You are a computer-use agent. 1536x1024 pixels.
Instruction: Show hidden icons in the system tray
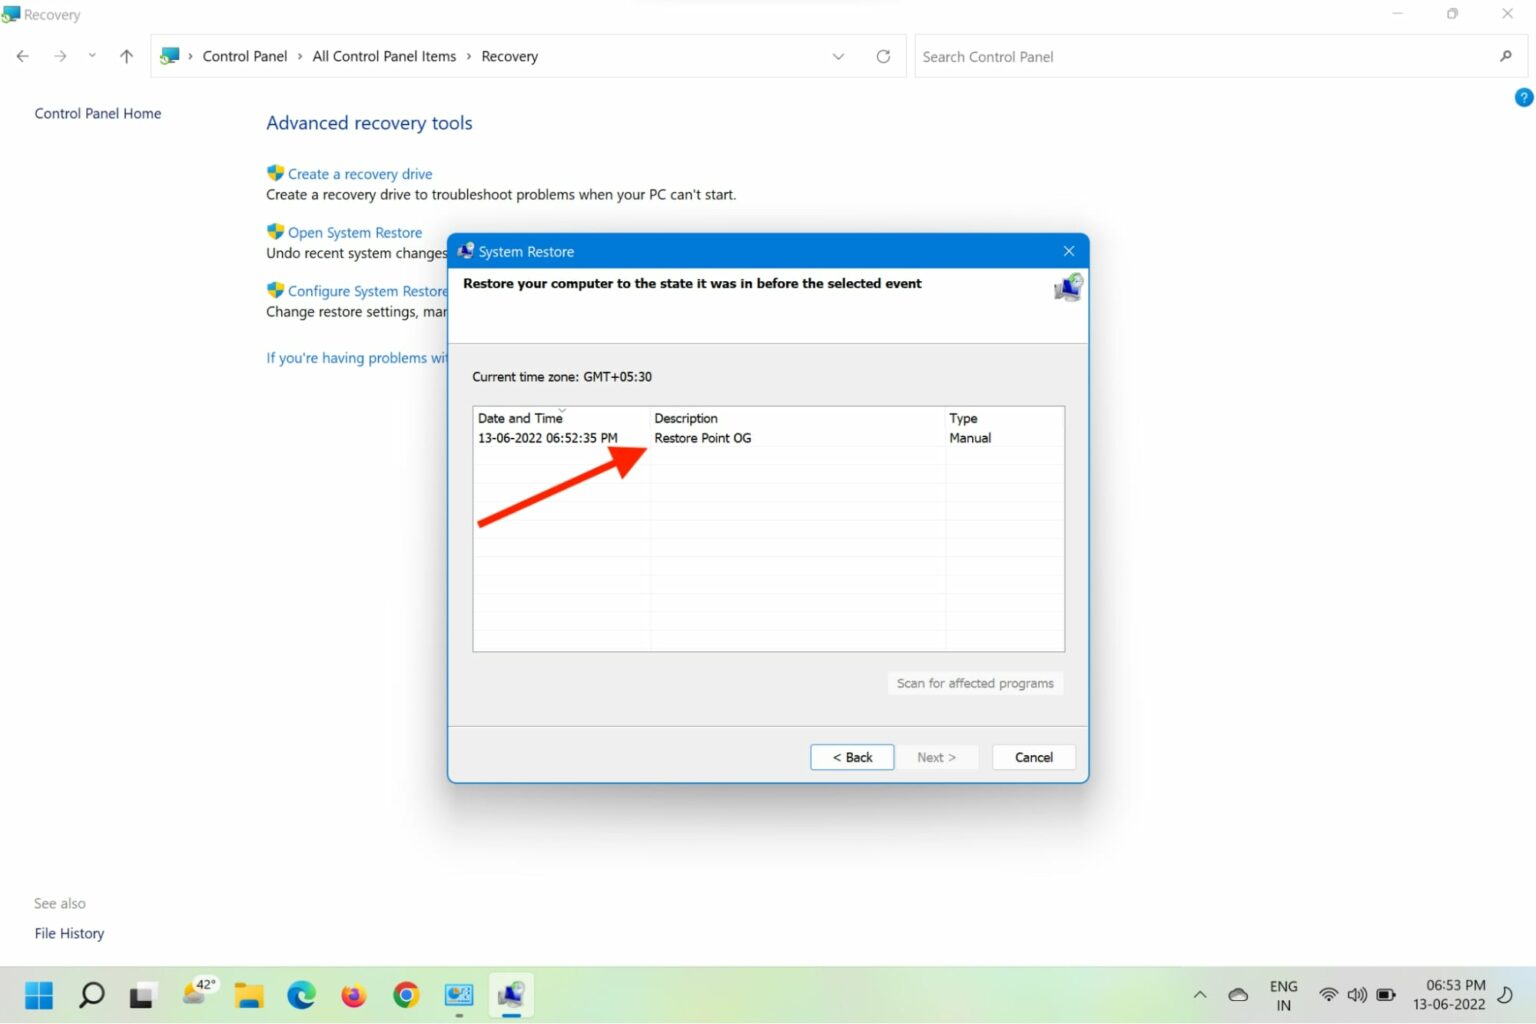(x=1199, y=994)
